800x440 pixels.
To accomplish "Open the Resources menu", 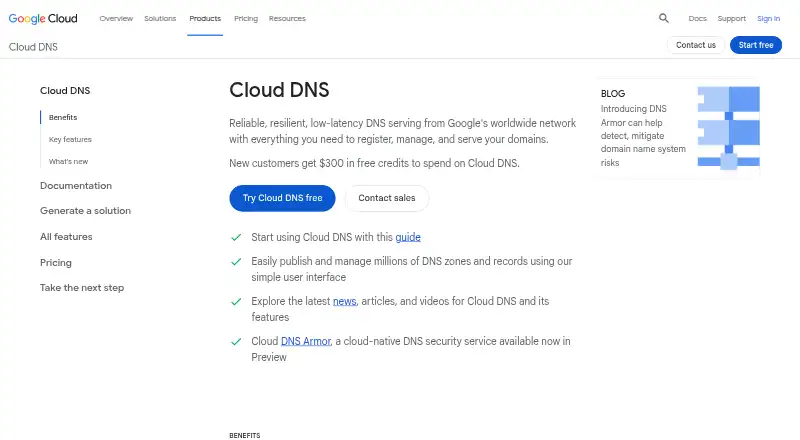I will click(x=287, y=18).
